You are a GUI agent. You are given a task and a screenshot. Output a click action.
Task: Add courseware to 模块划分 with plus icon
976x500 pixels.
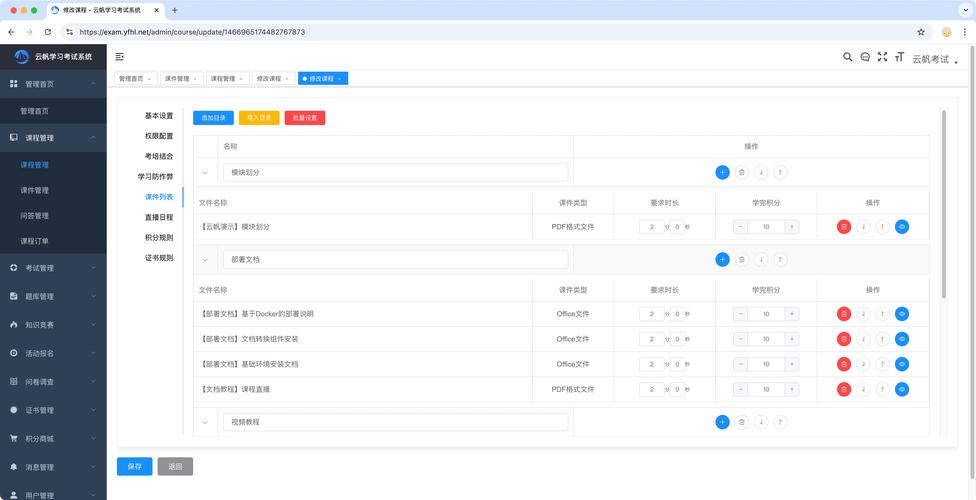722,172
